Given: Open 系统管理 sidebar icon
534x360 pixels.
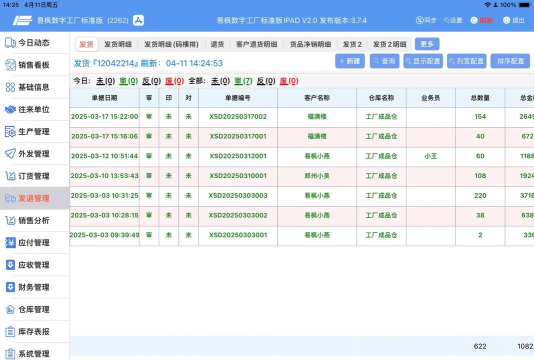Looking at the screenshot, I should click(x=11, y=354).
